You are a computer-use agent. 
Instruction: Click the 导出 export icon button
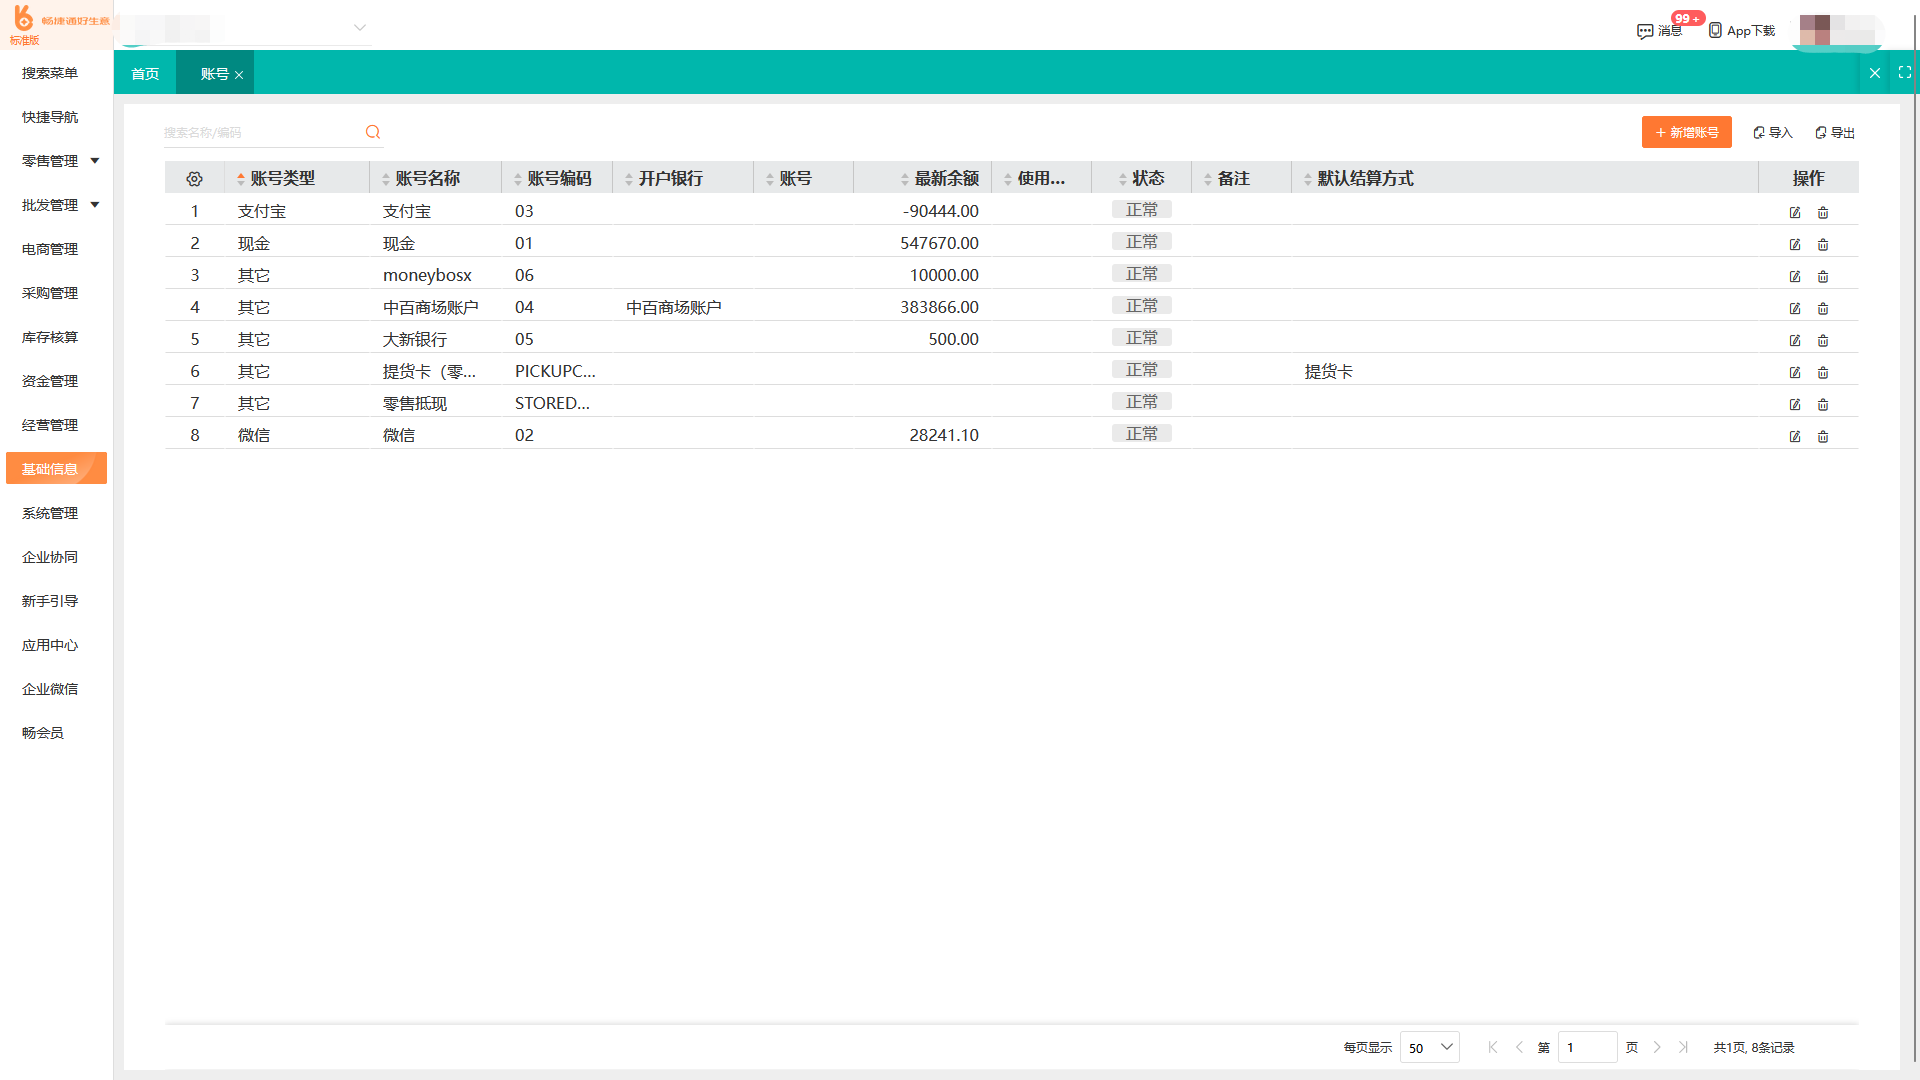tap(1836, 132)
